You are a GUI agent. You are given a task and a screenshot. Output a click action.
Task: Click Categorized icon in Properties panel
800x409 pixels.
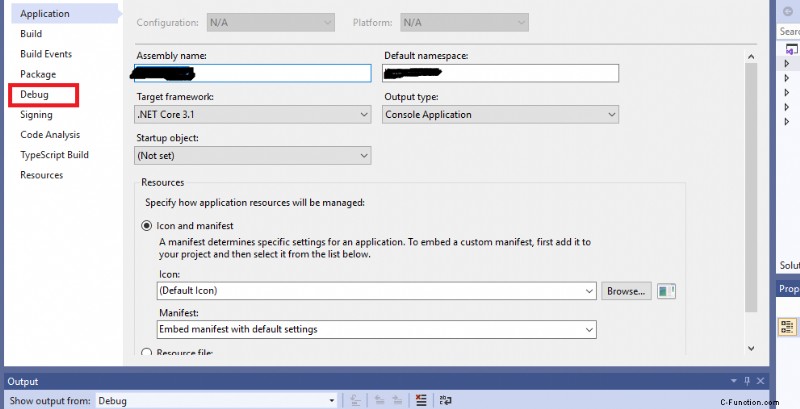787,326
